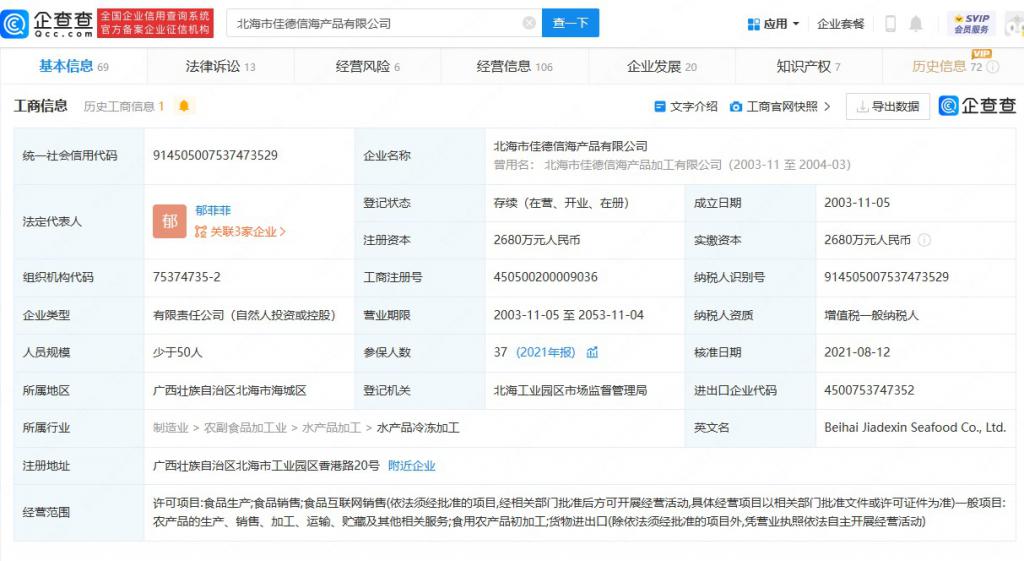The image size is (1024, 561).
Task: Open the 附近企业 link by the address
Action: pos(411,465)
